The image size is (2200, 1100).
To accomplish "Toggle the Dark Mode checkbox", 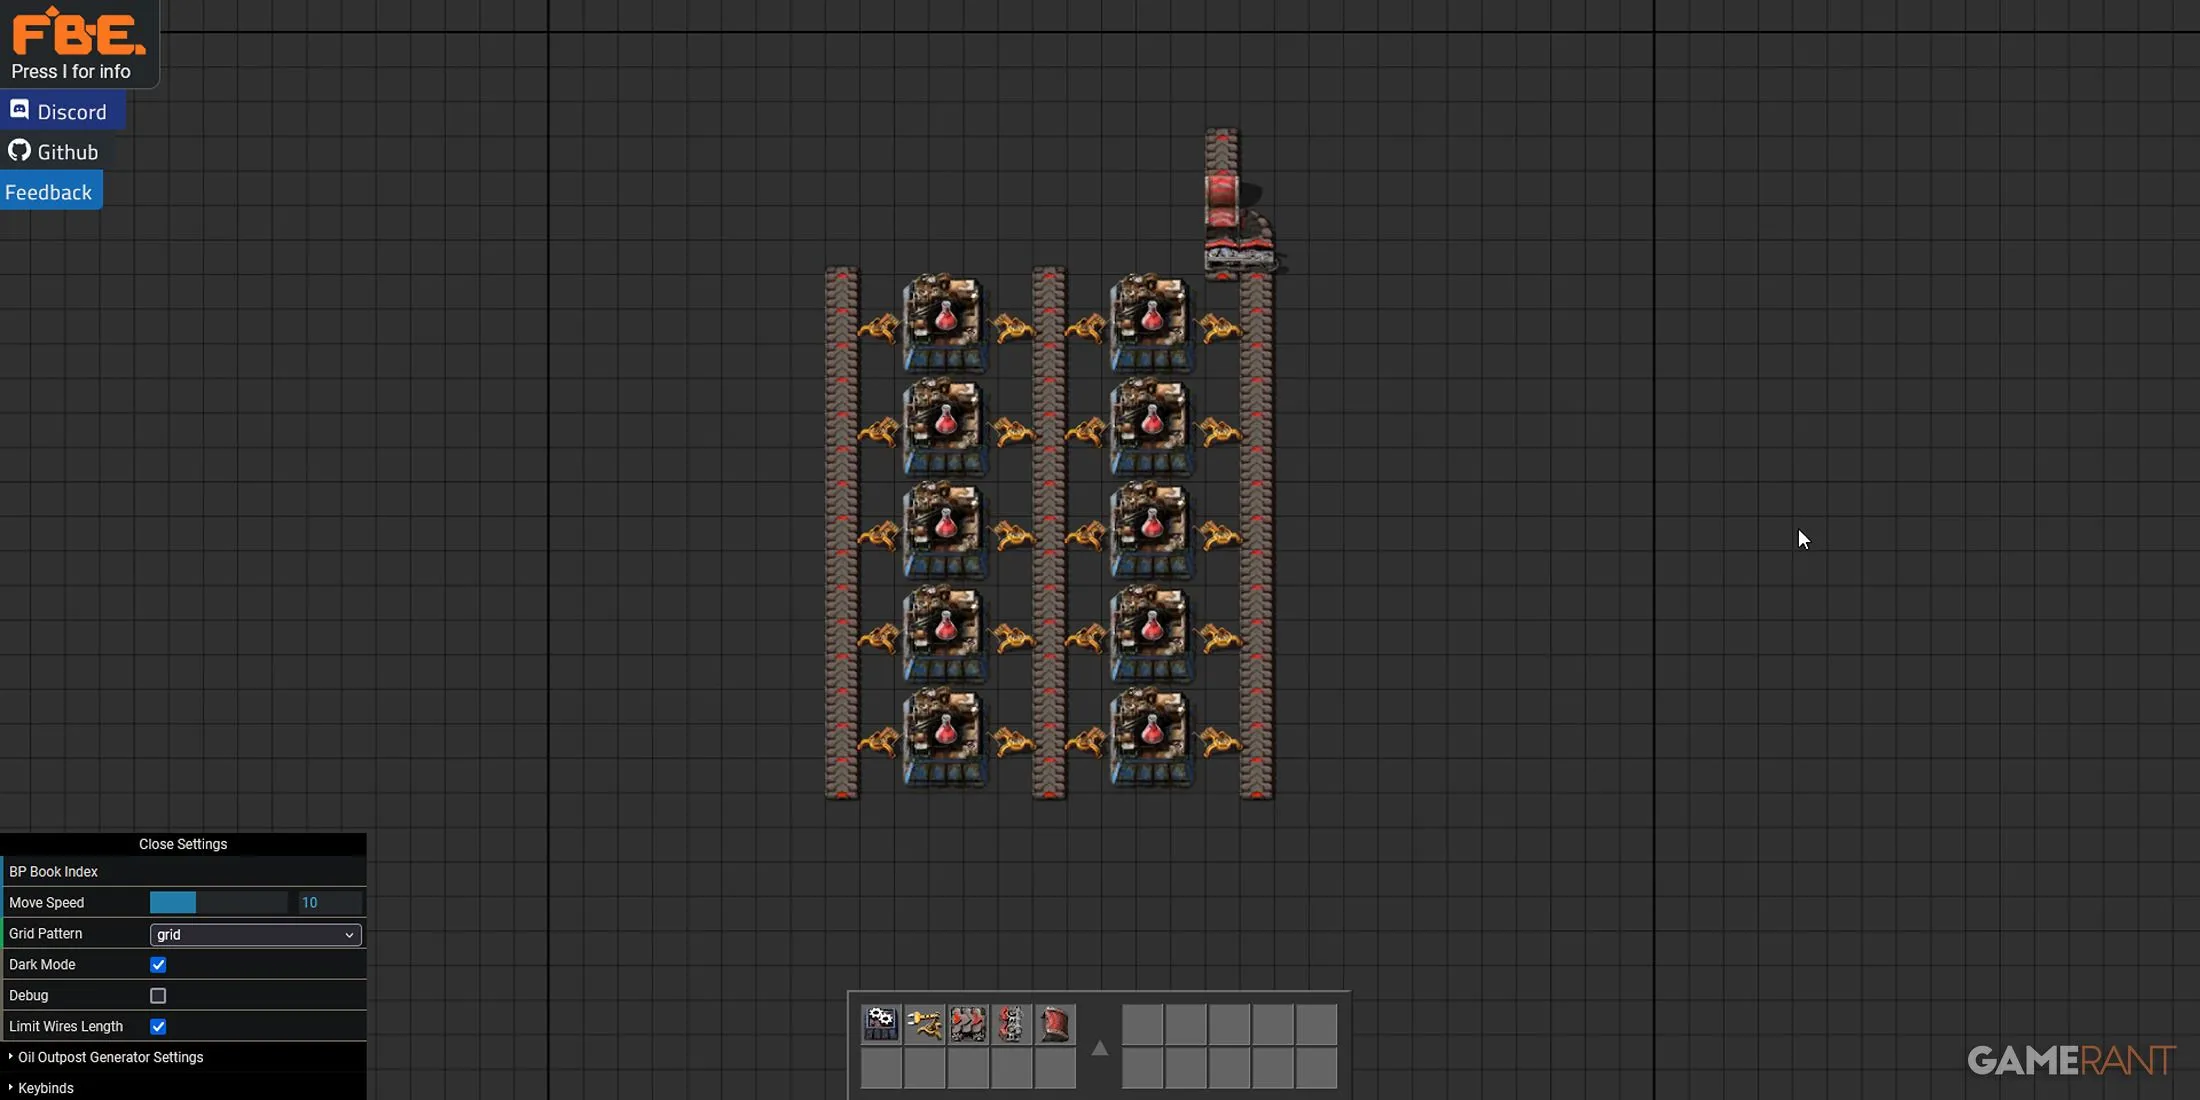I will (157, 964).
